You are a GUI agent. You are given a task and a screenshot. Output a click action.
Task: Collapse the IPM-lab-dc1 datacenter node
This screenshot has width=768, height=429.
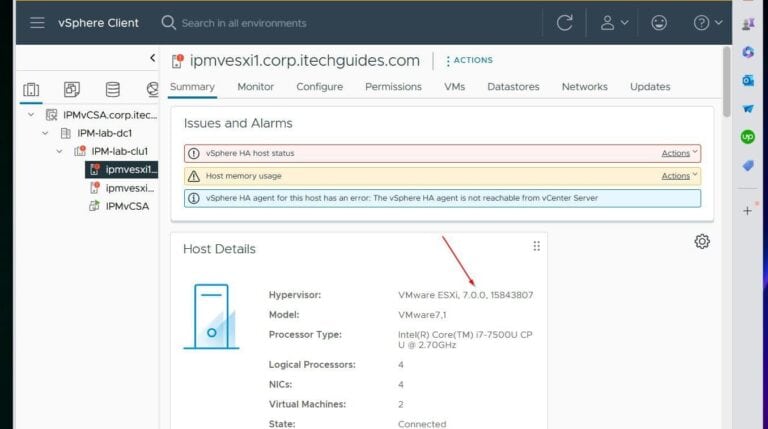[x=45, y=133]
